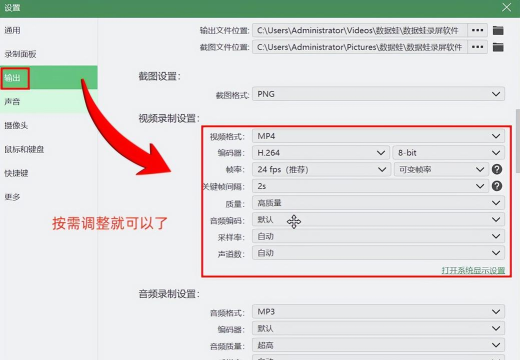This screenshot has height=360, width=520.
Task: Open folder for screenshot file location
Action: (498, 47)
